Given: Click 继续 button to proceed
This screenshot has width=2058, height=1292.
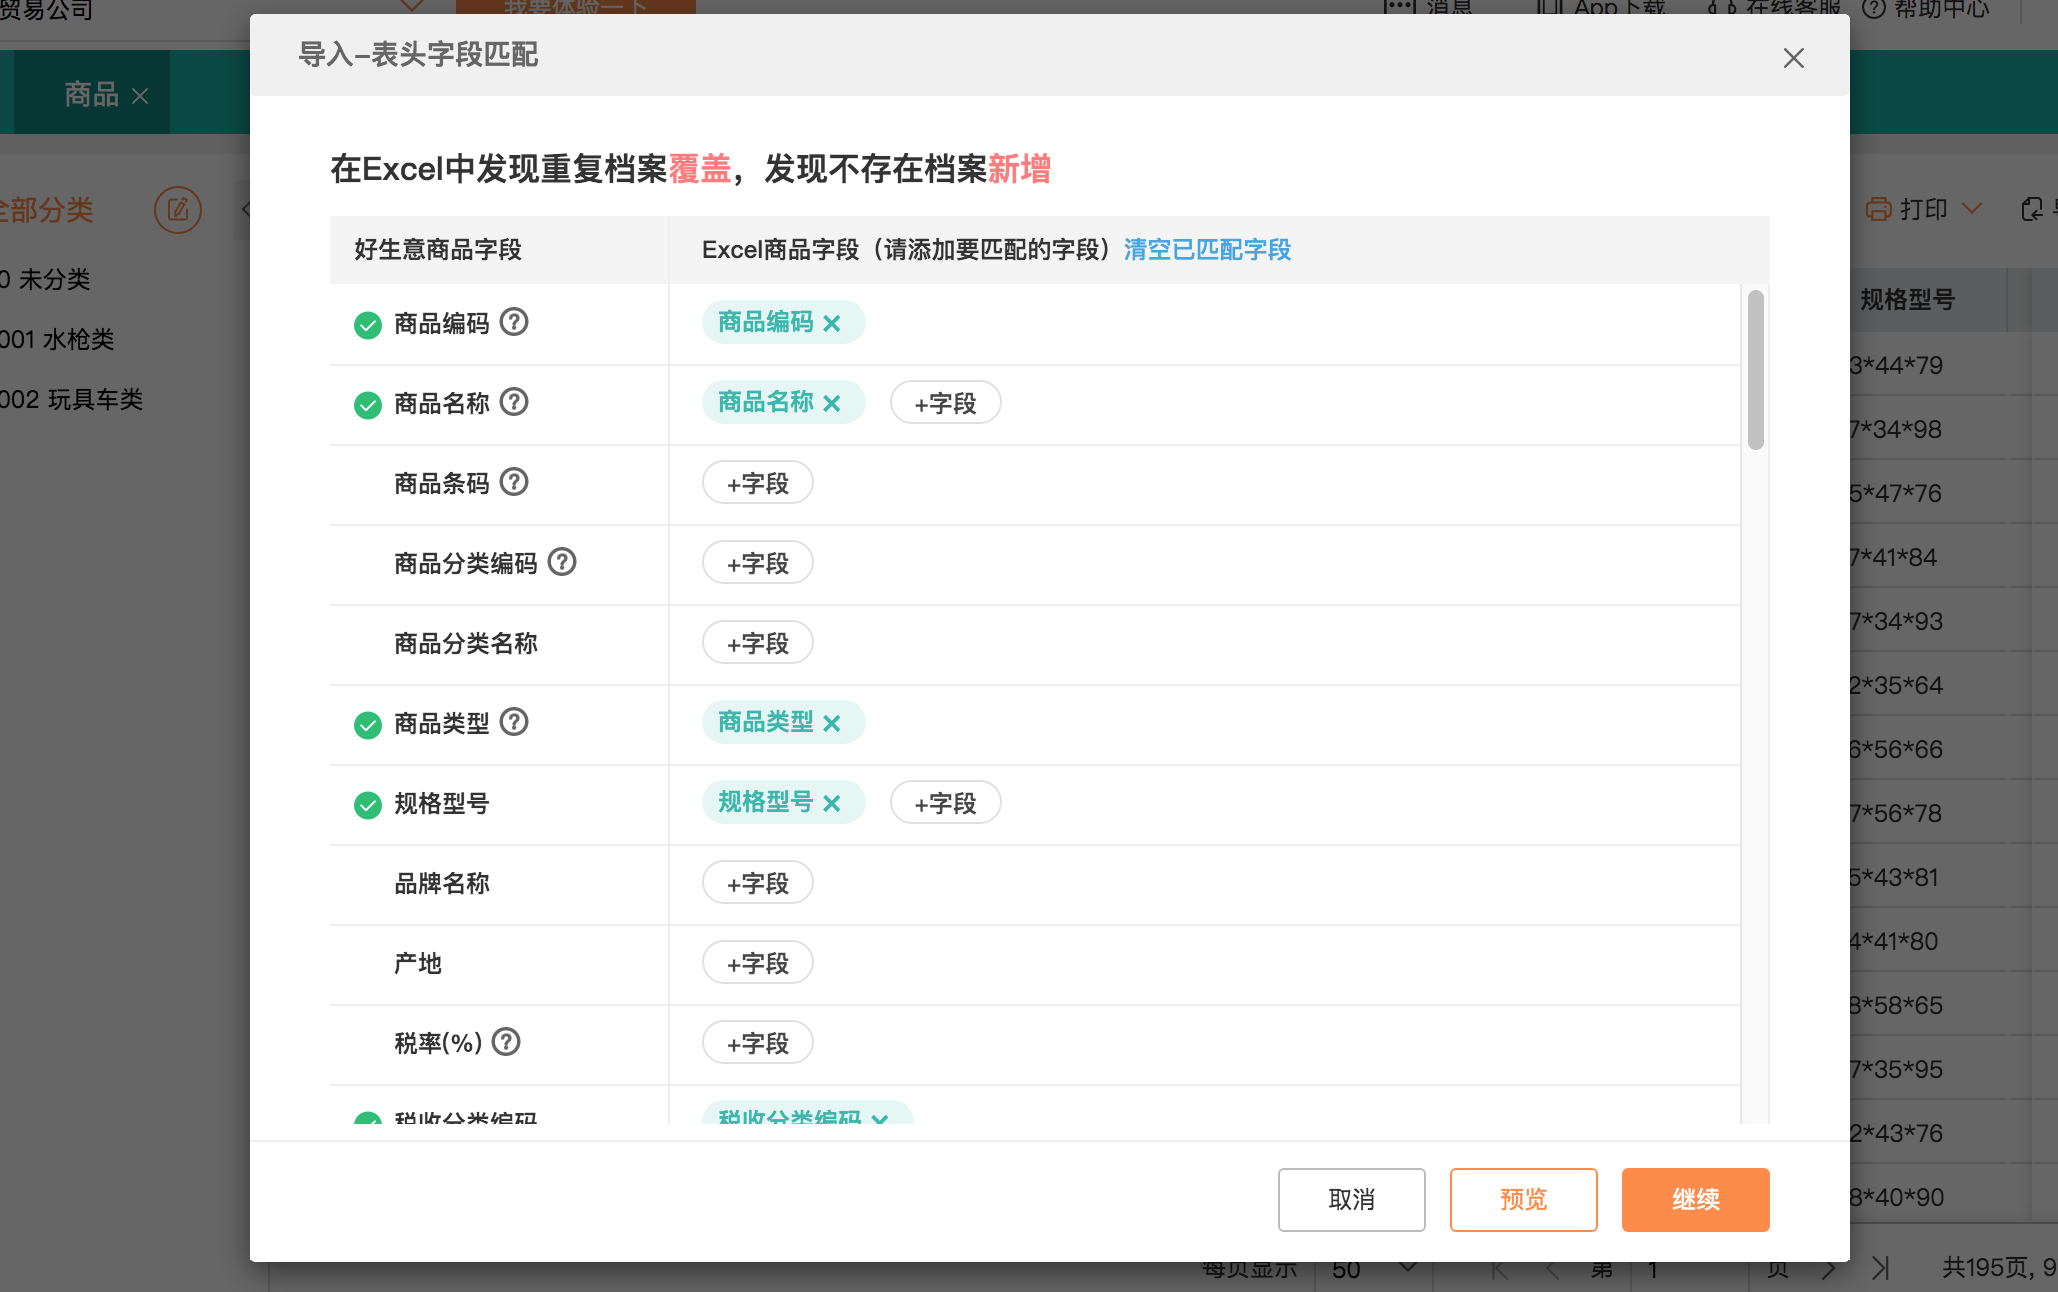Looking at the screenshot, I should (x=1695, y=1200).
